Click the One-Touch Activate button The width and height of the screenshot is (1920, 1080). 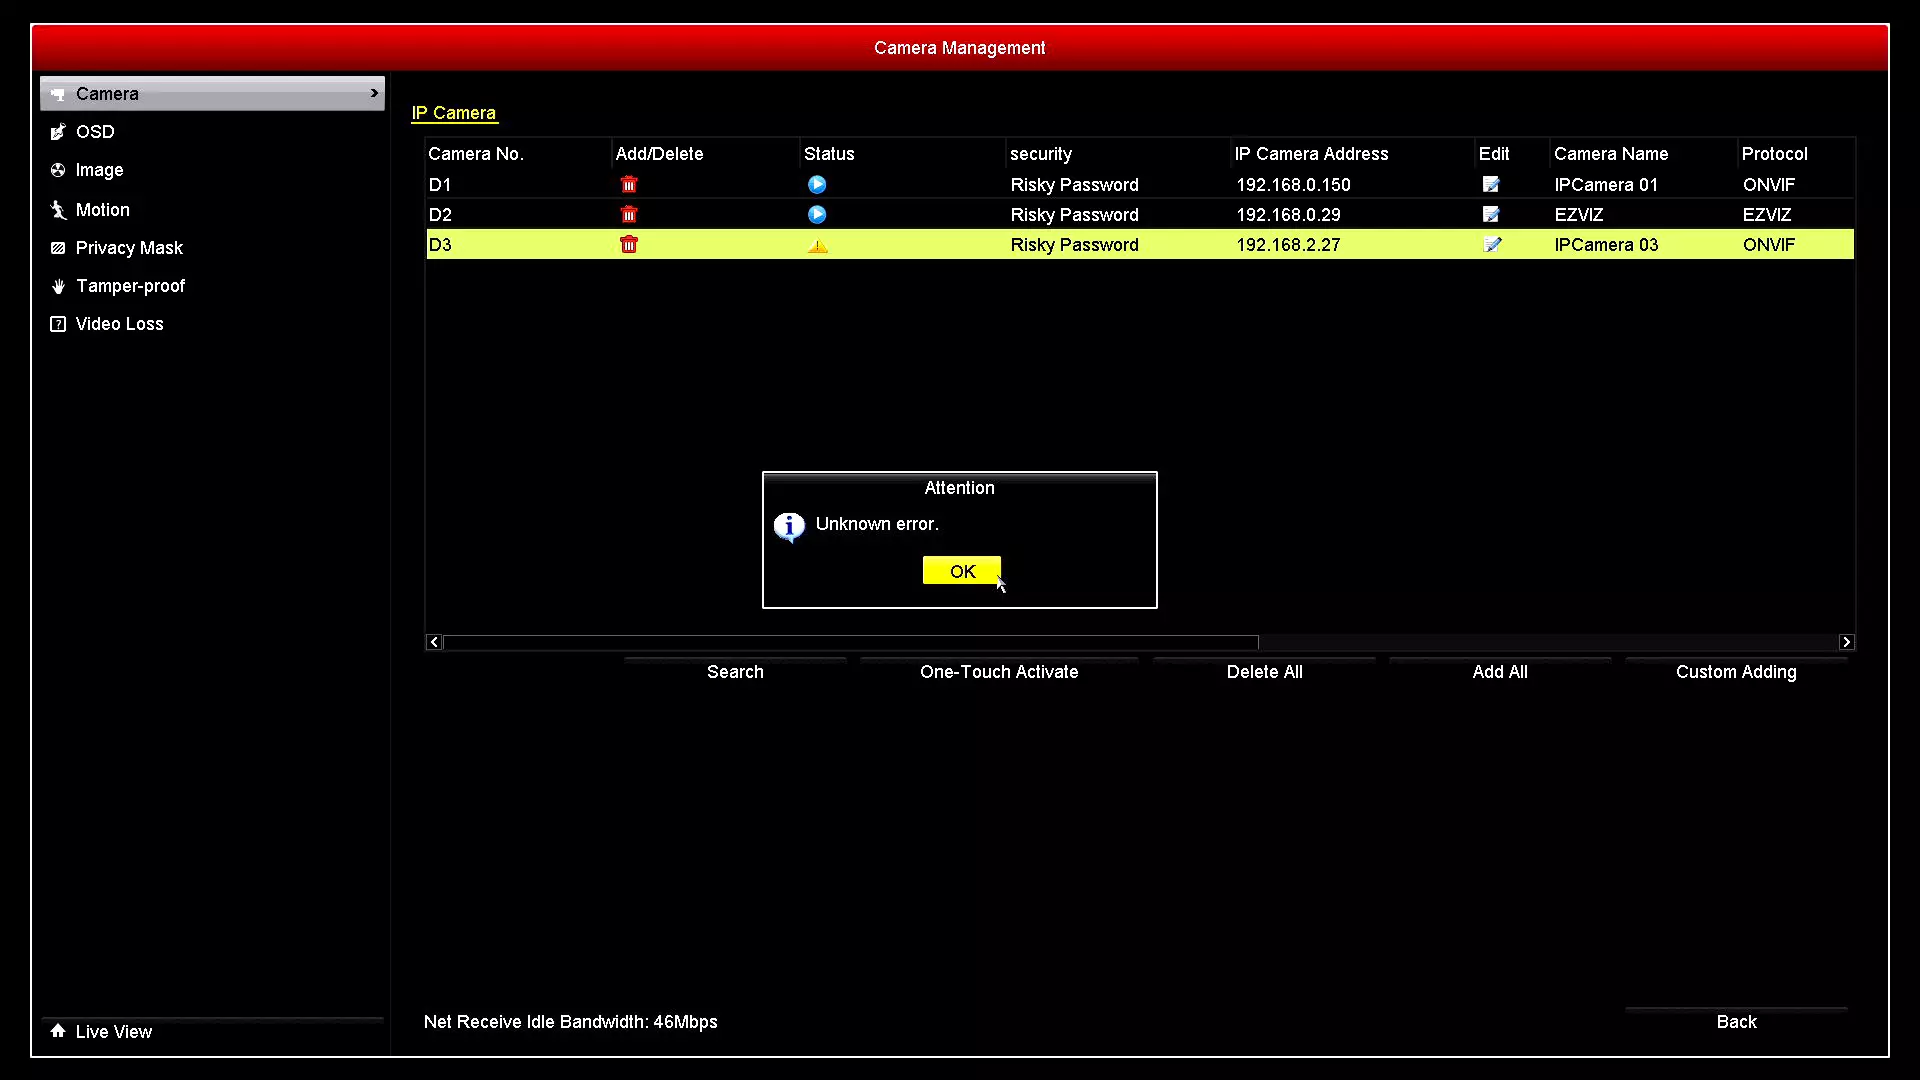click(1000, 671)
